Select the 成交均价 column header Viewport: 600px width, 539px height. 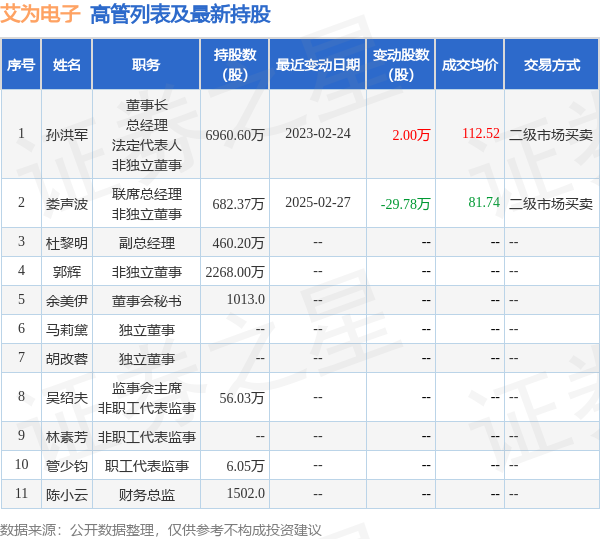point(470,65)
